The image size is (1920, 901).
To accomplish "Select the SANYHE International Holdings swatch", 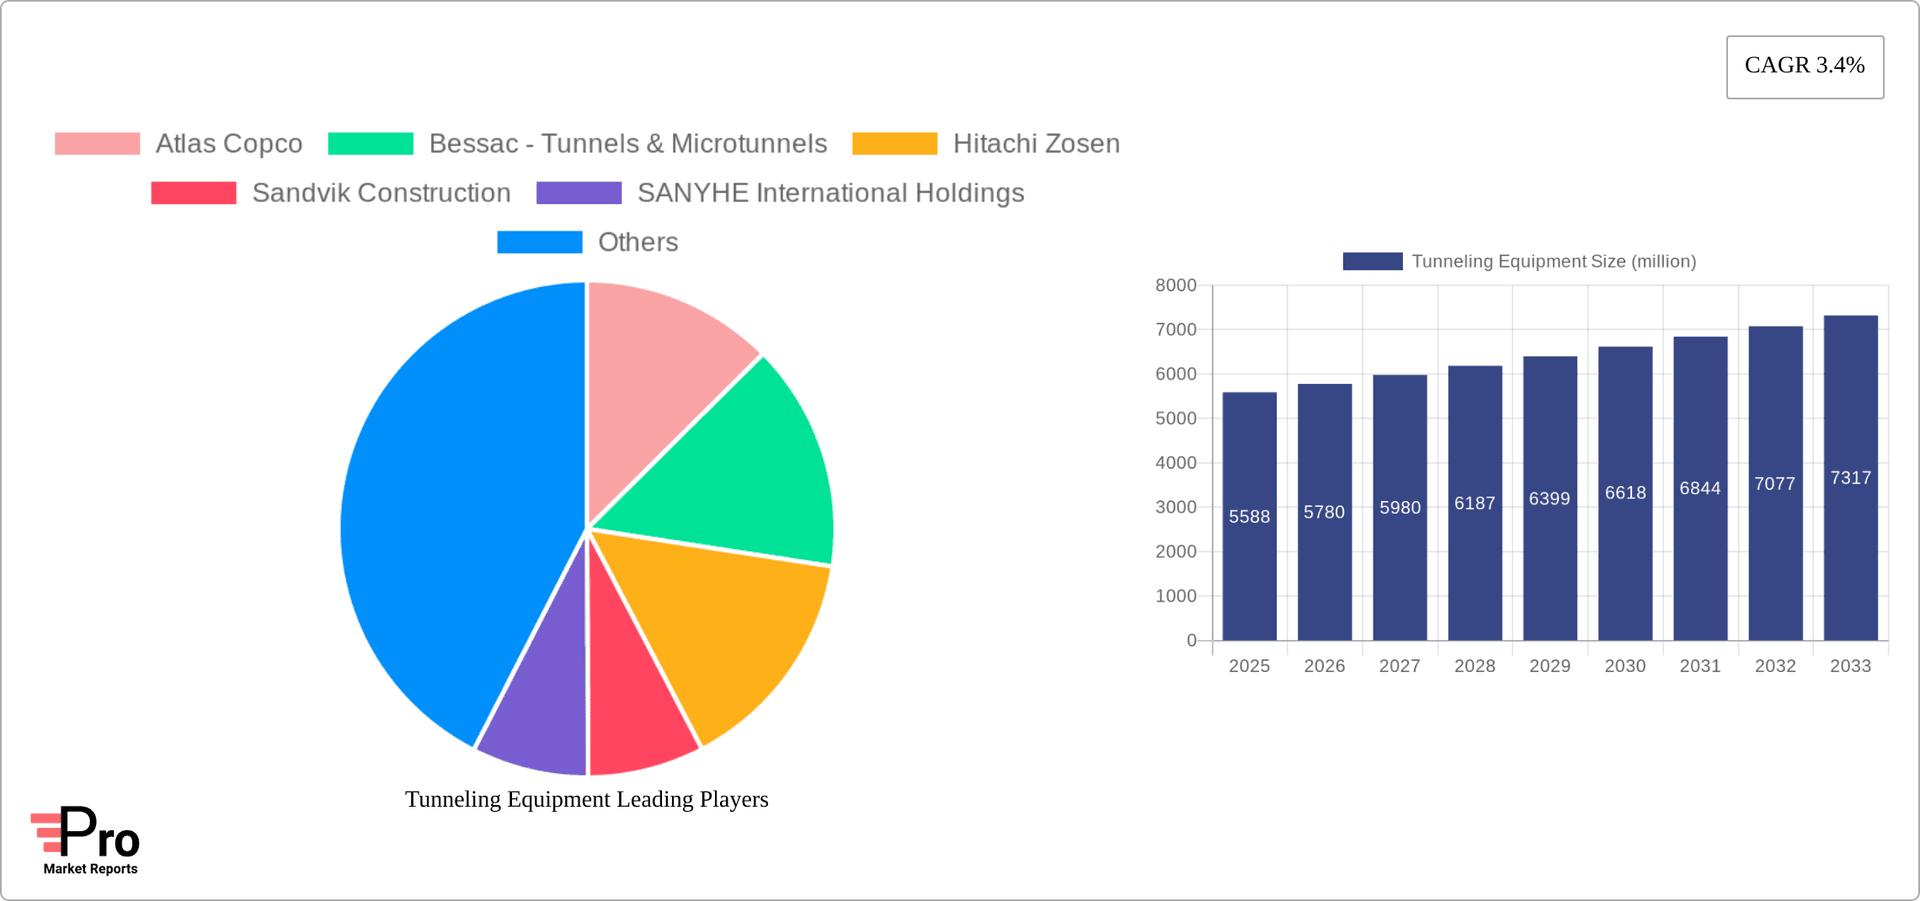I will click(x=578, y=192).
